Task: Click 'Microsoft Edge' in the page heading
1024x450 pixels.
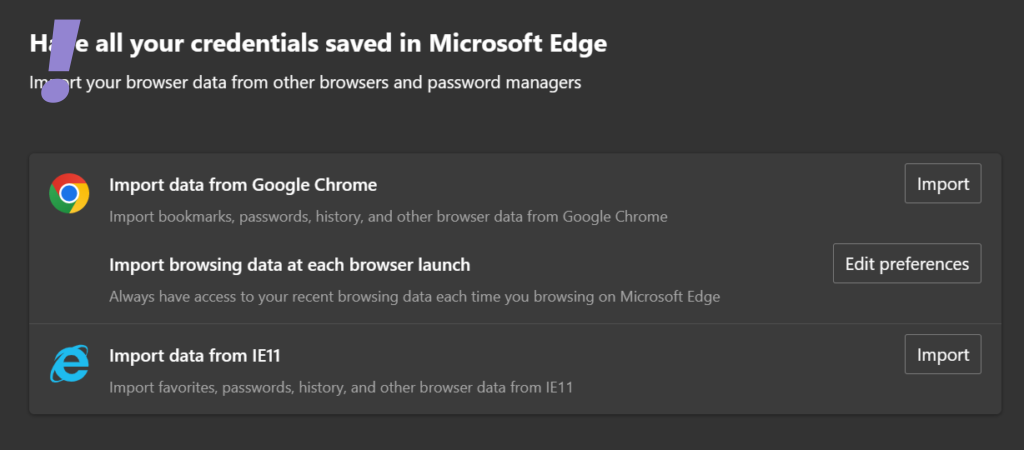Action: point(518,43)
